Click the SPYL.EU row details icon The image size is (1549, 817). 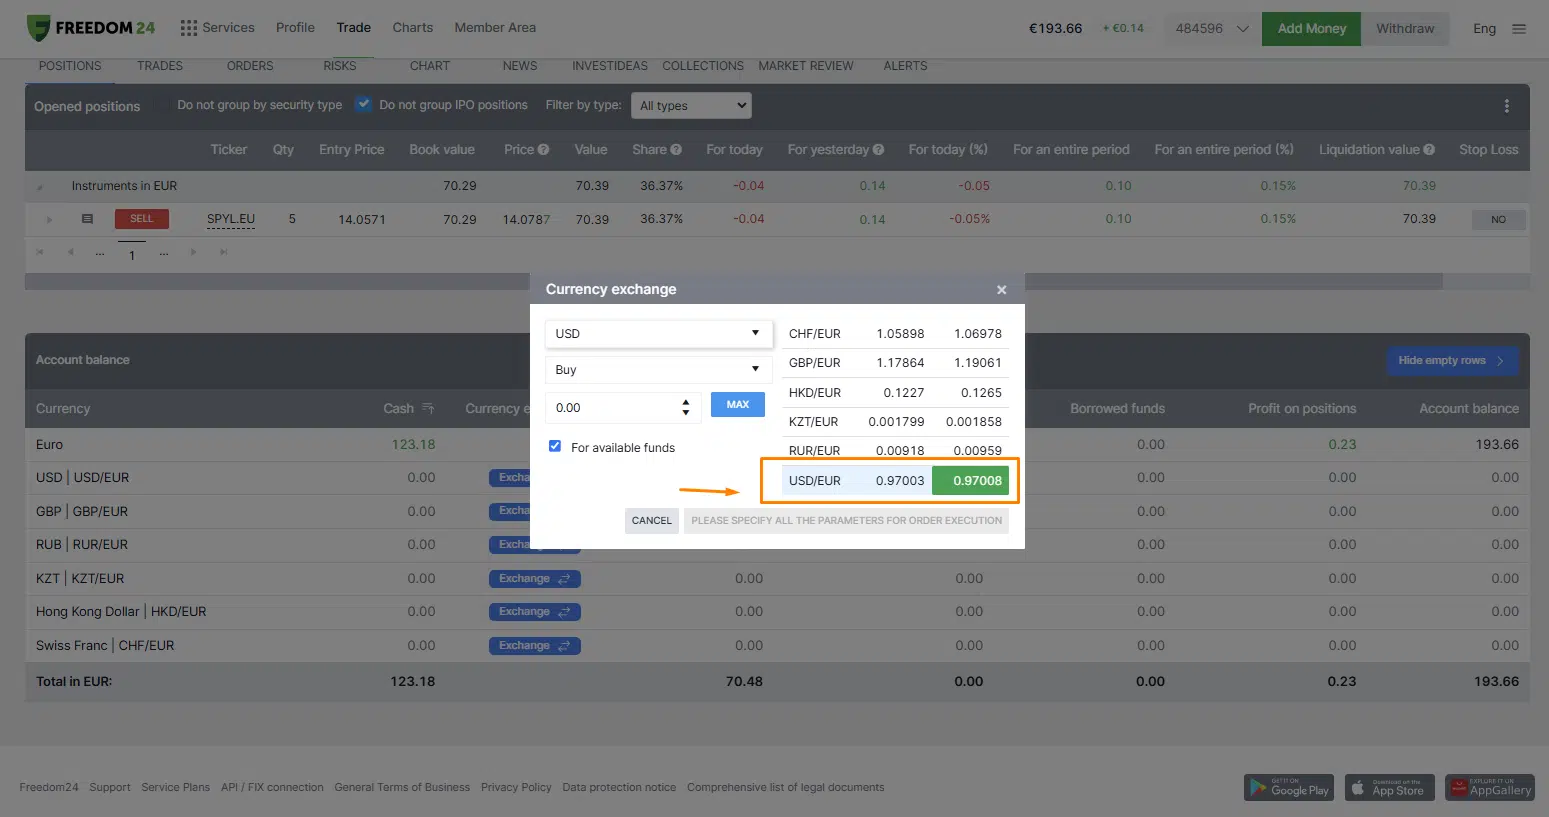(87, 219)
